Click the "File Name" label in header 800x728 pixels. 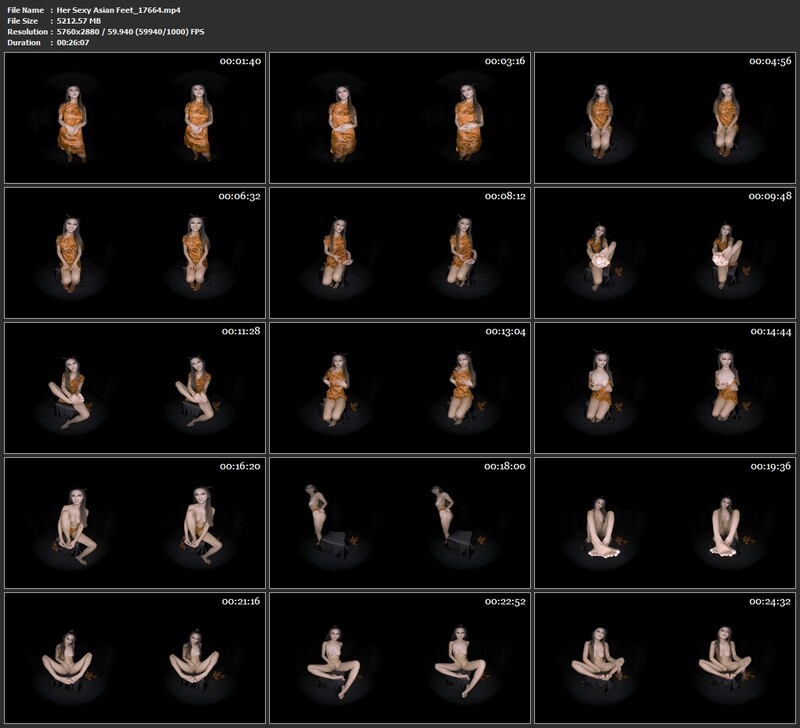[24, 9]
